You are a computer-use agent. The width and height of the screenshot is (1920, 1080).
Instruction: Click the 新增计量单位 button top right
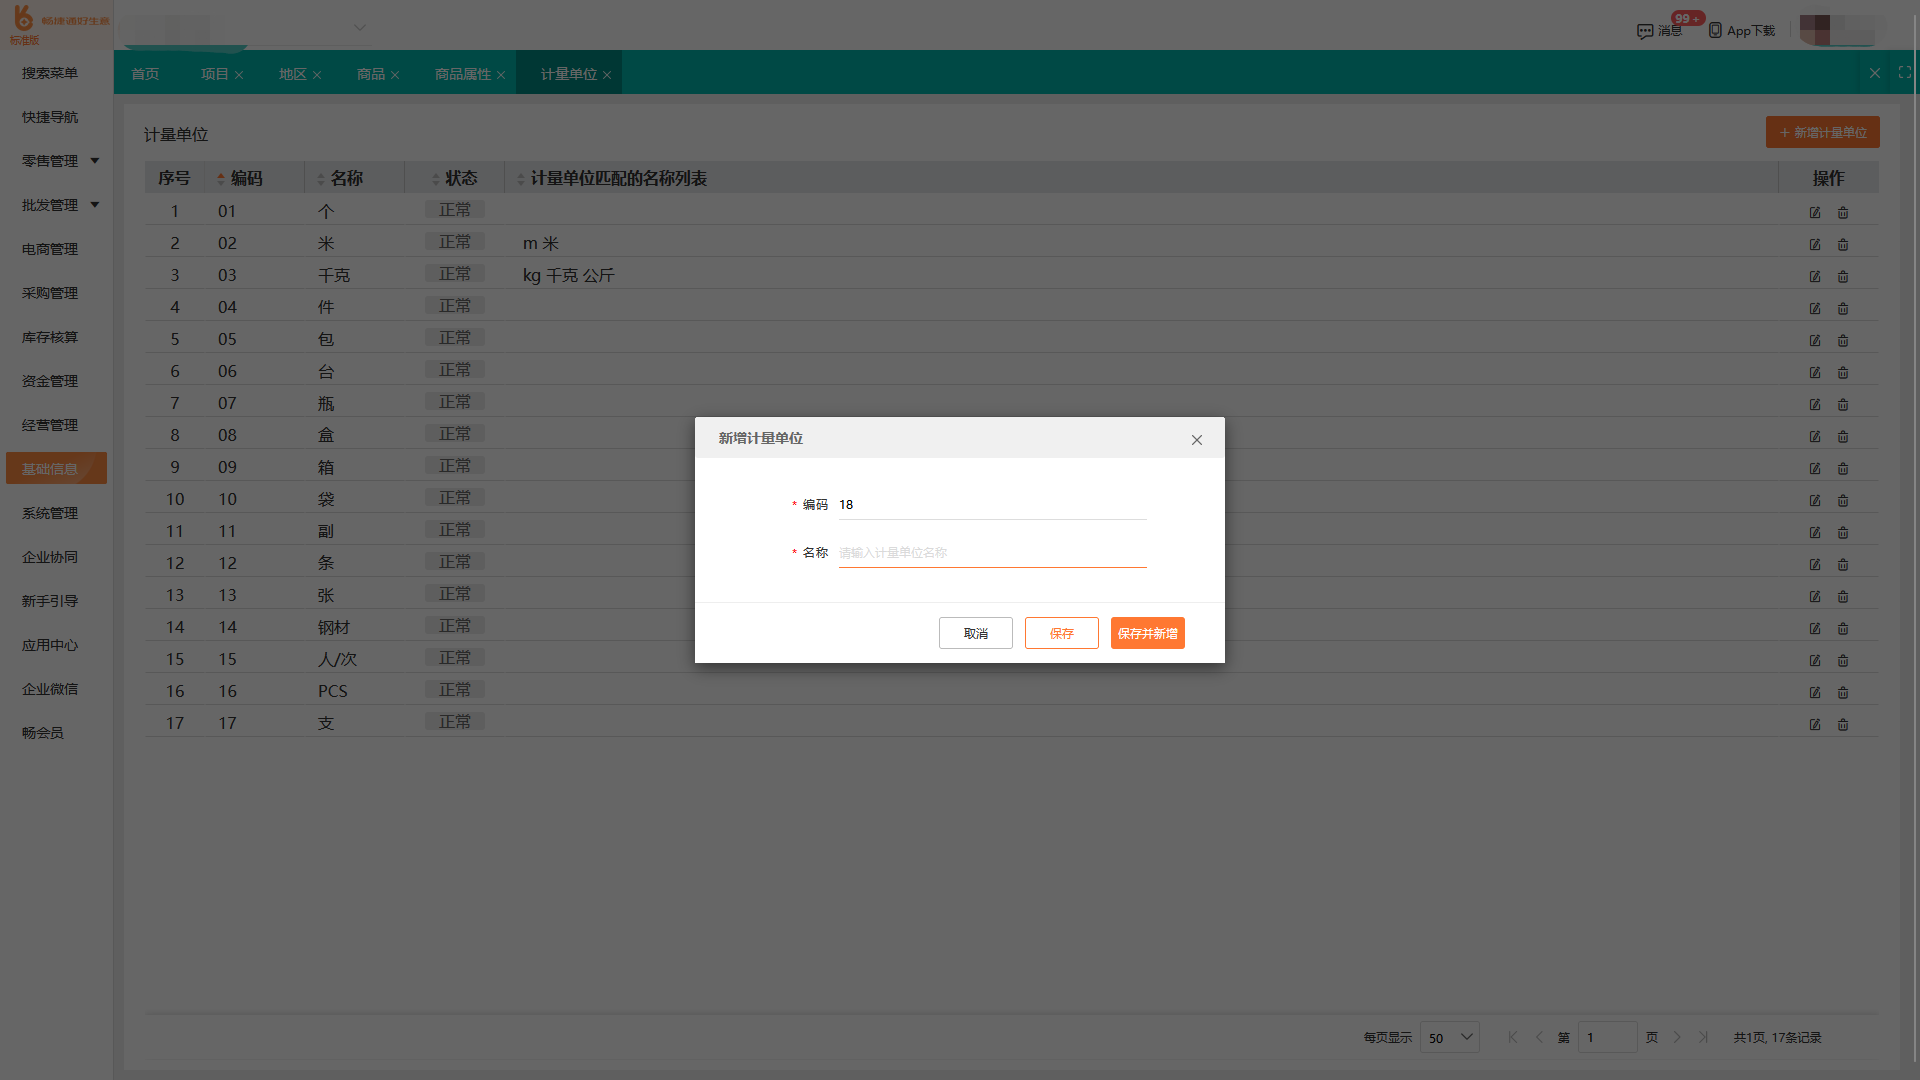tap(1822, 132)
